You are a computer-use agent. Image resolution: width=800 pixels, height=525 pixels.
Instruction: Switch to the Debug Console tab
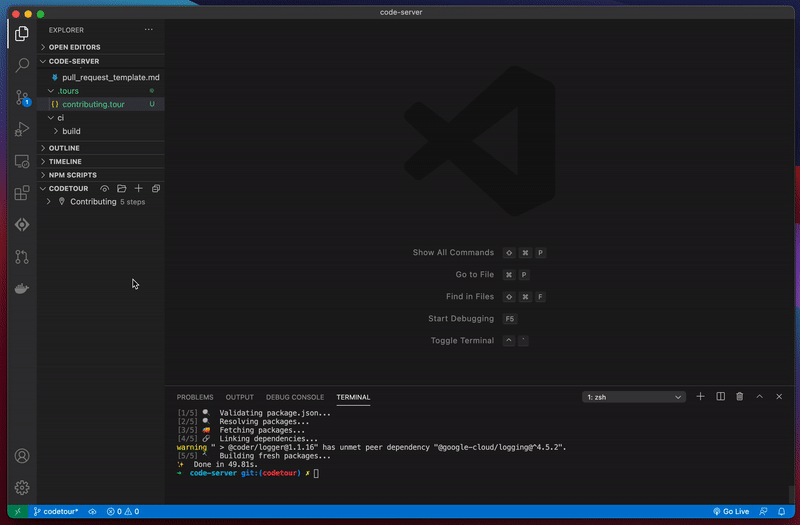point(295,397)
